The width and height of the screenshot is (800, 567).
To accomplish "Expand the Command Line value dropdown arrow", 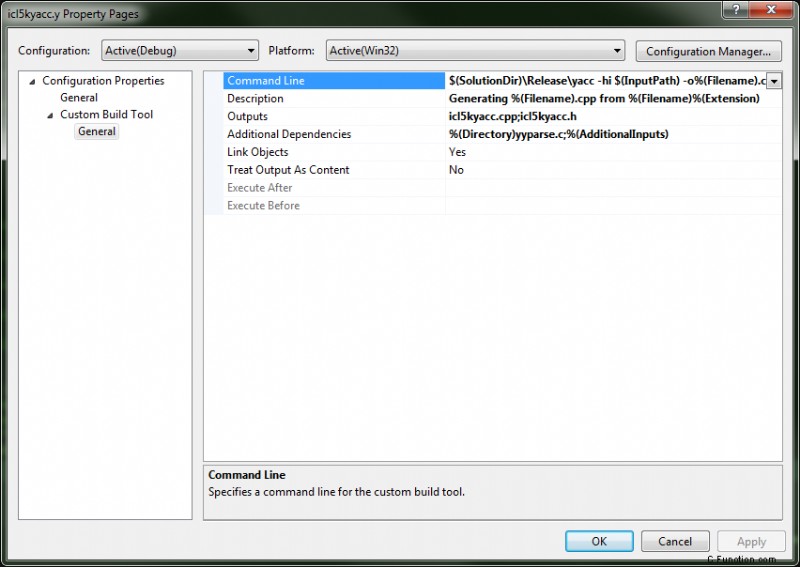I will (773, 81).
